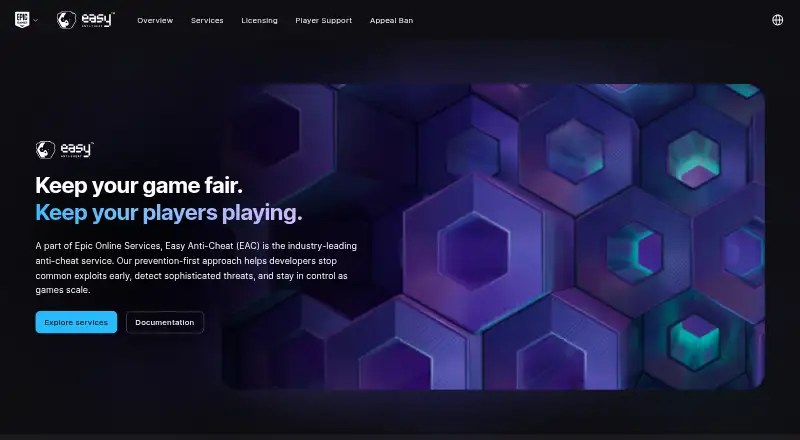800x440 pixels.
Task: Click the Explore services button
Action: click(x=76, y=322)
